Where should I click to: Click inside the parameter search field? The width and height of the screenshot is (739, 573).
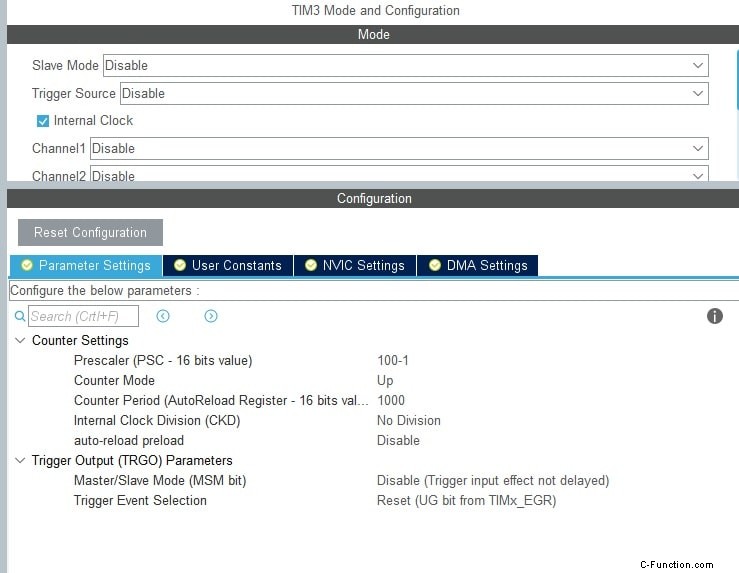[x=83, y=317]
